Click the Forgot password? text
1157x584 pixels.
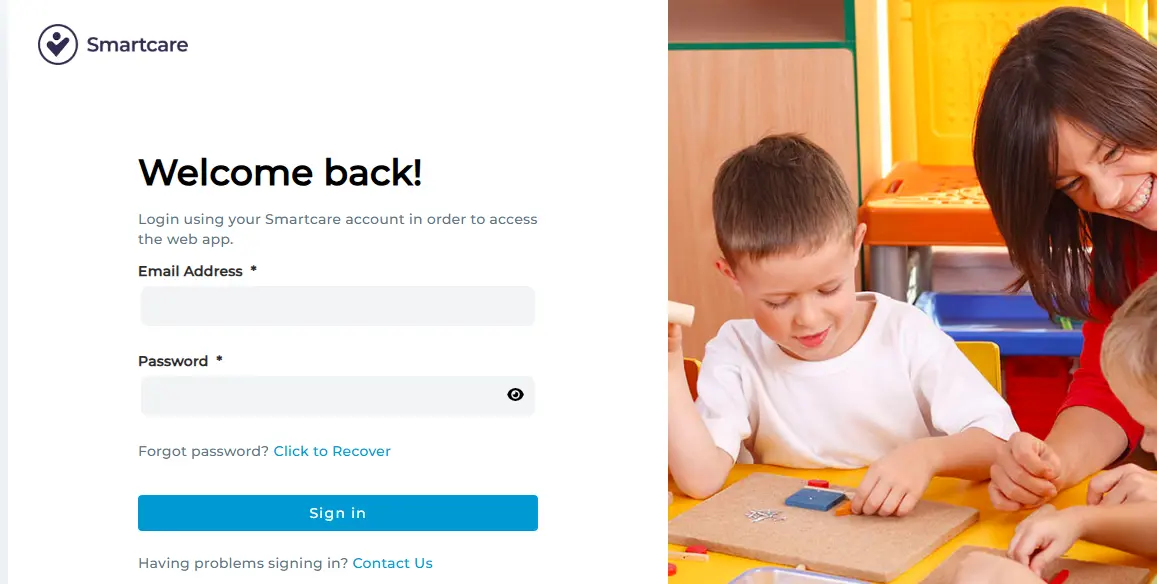[204, 451]
